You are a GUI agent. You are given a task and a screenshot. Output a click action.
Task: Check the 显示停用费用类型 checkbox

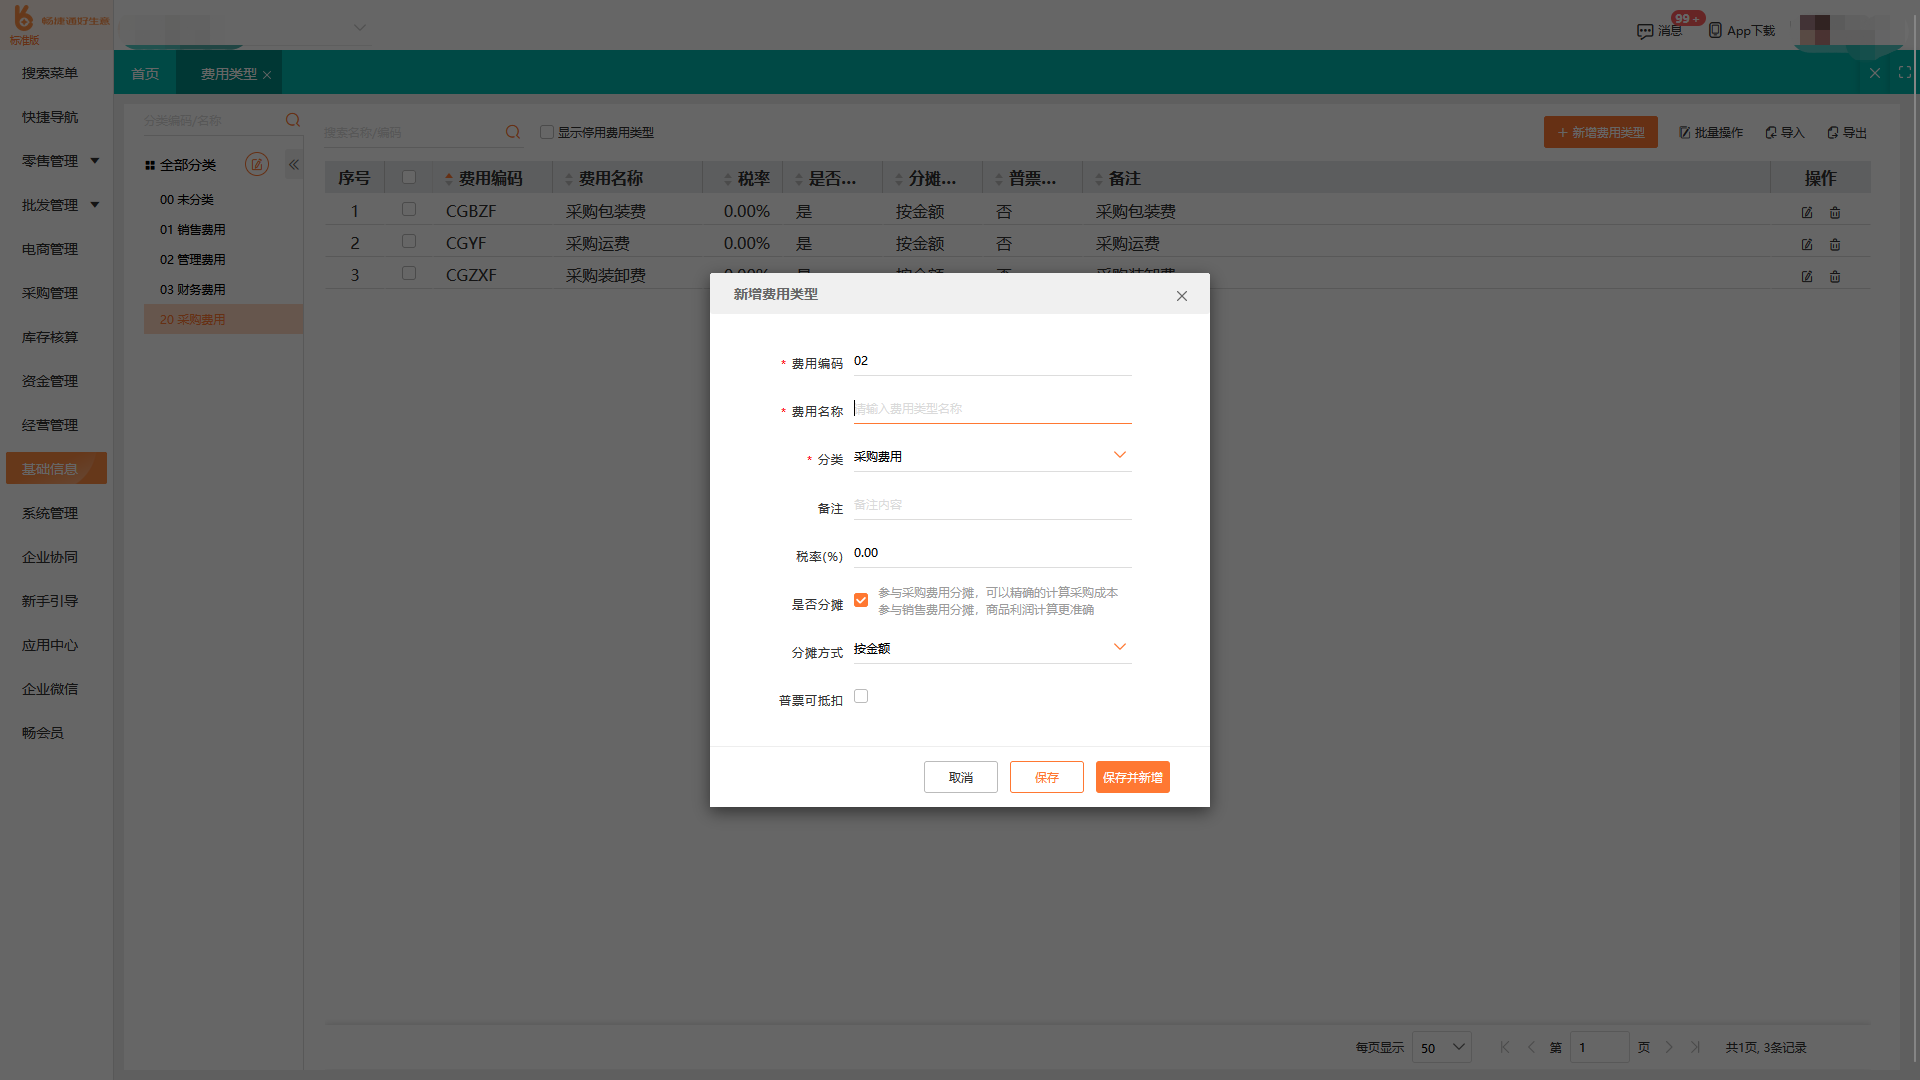(x=546, y=132)
